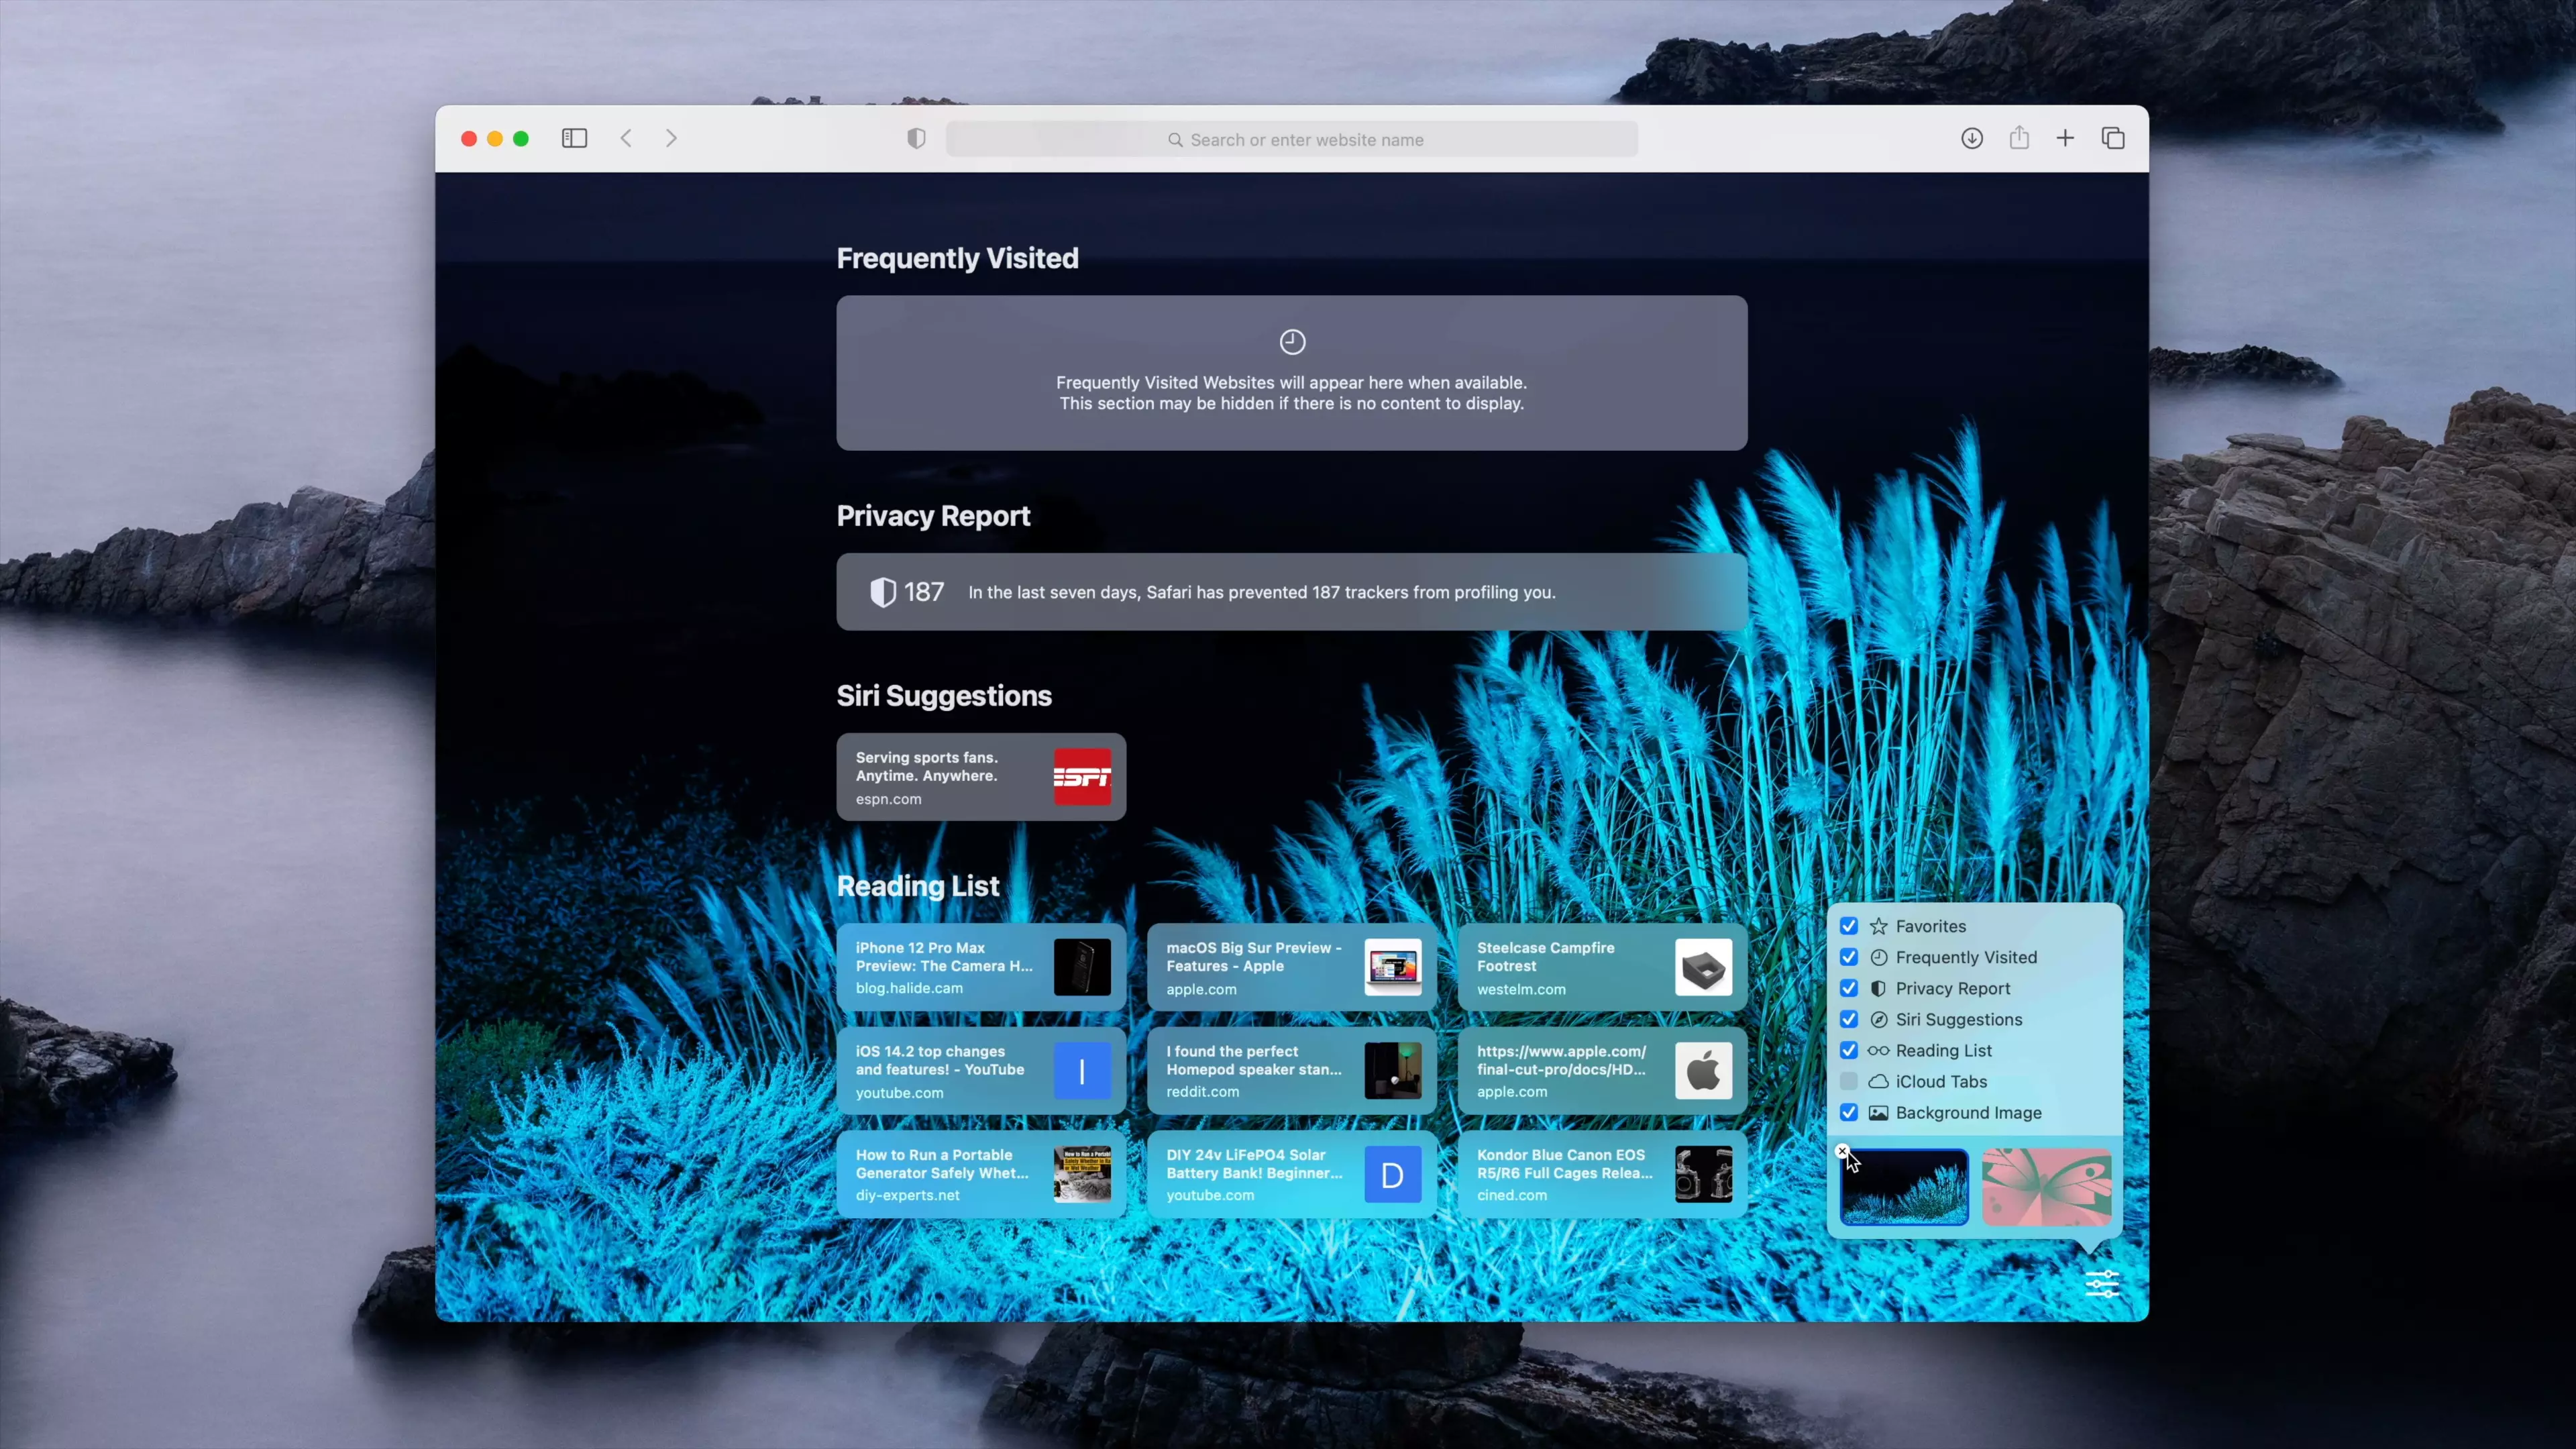Screen dimensions: 2576x1449
Task: Click the downloads icon in toolbar
Action: [1971, 140]
